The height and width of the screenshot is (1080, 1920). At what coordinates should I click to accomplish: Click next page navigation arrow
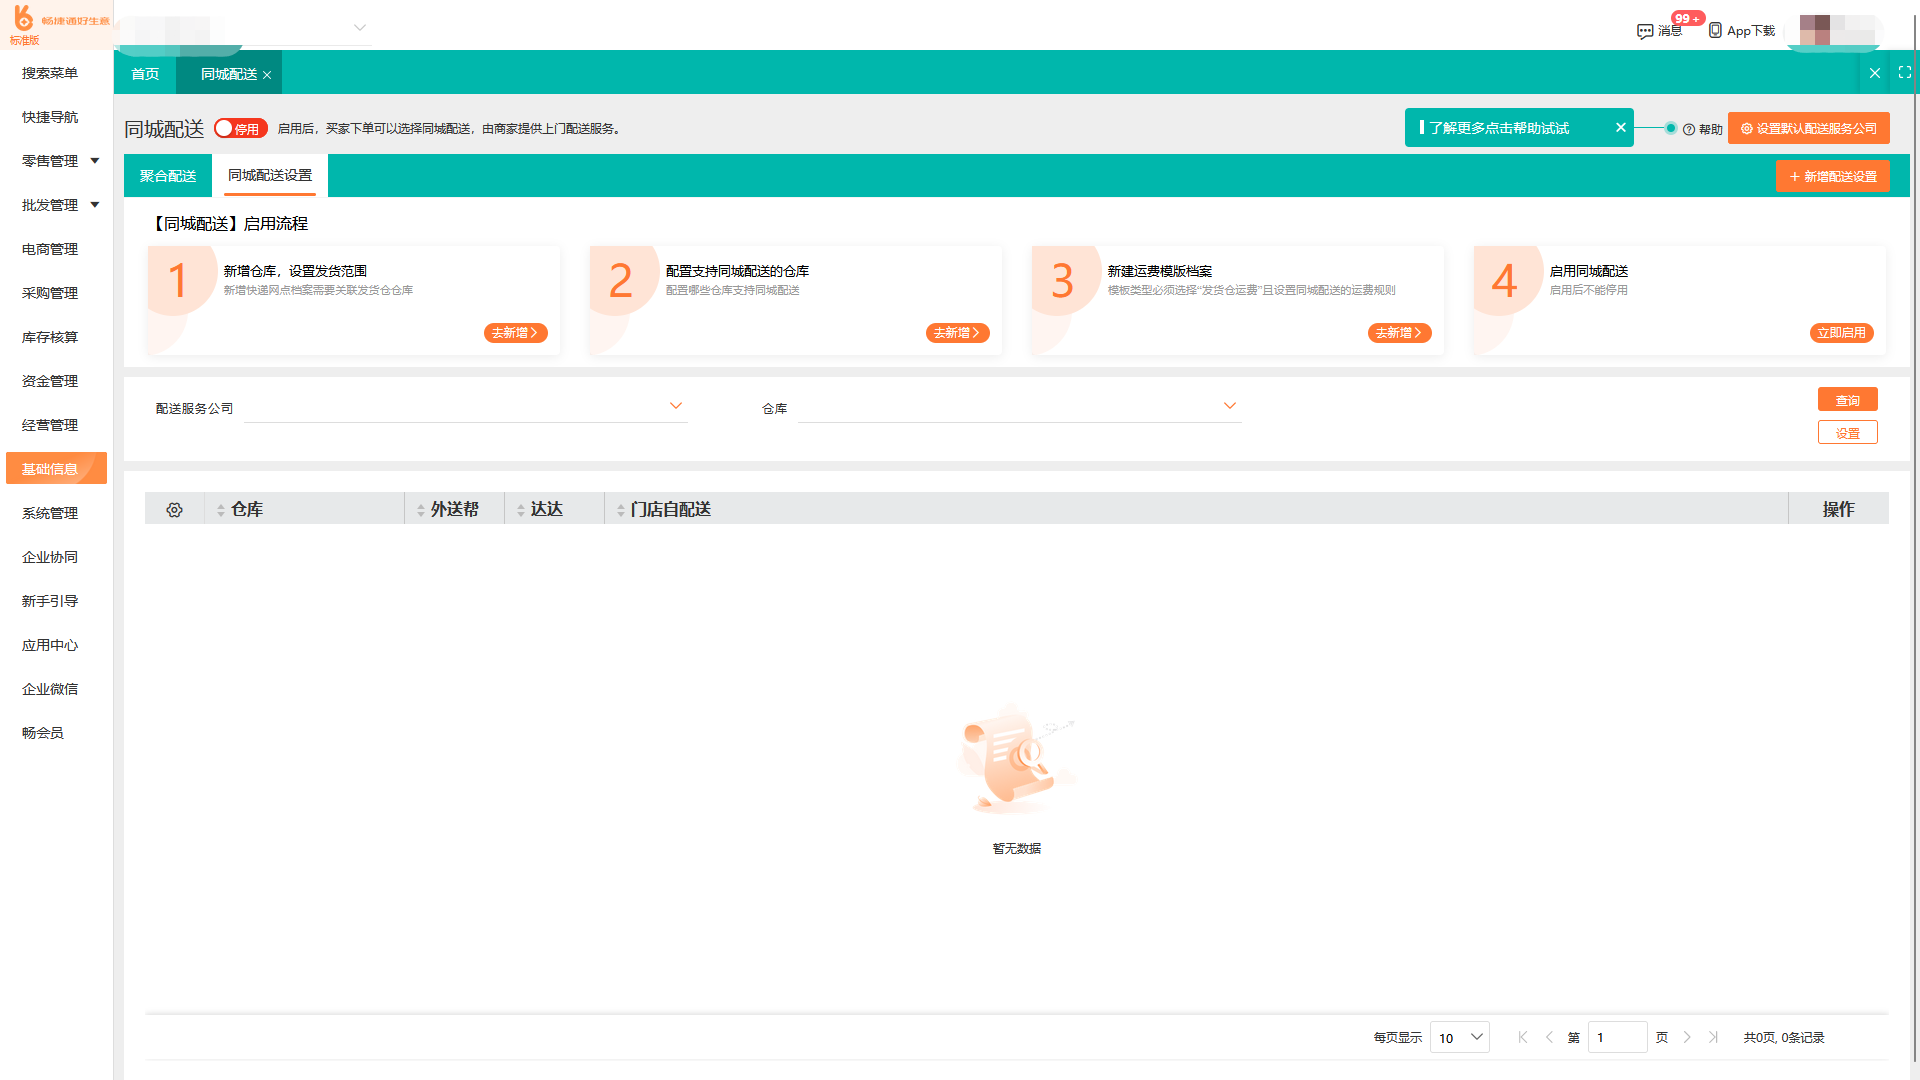click(x=1688, y=1038)
